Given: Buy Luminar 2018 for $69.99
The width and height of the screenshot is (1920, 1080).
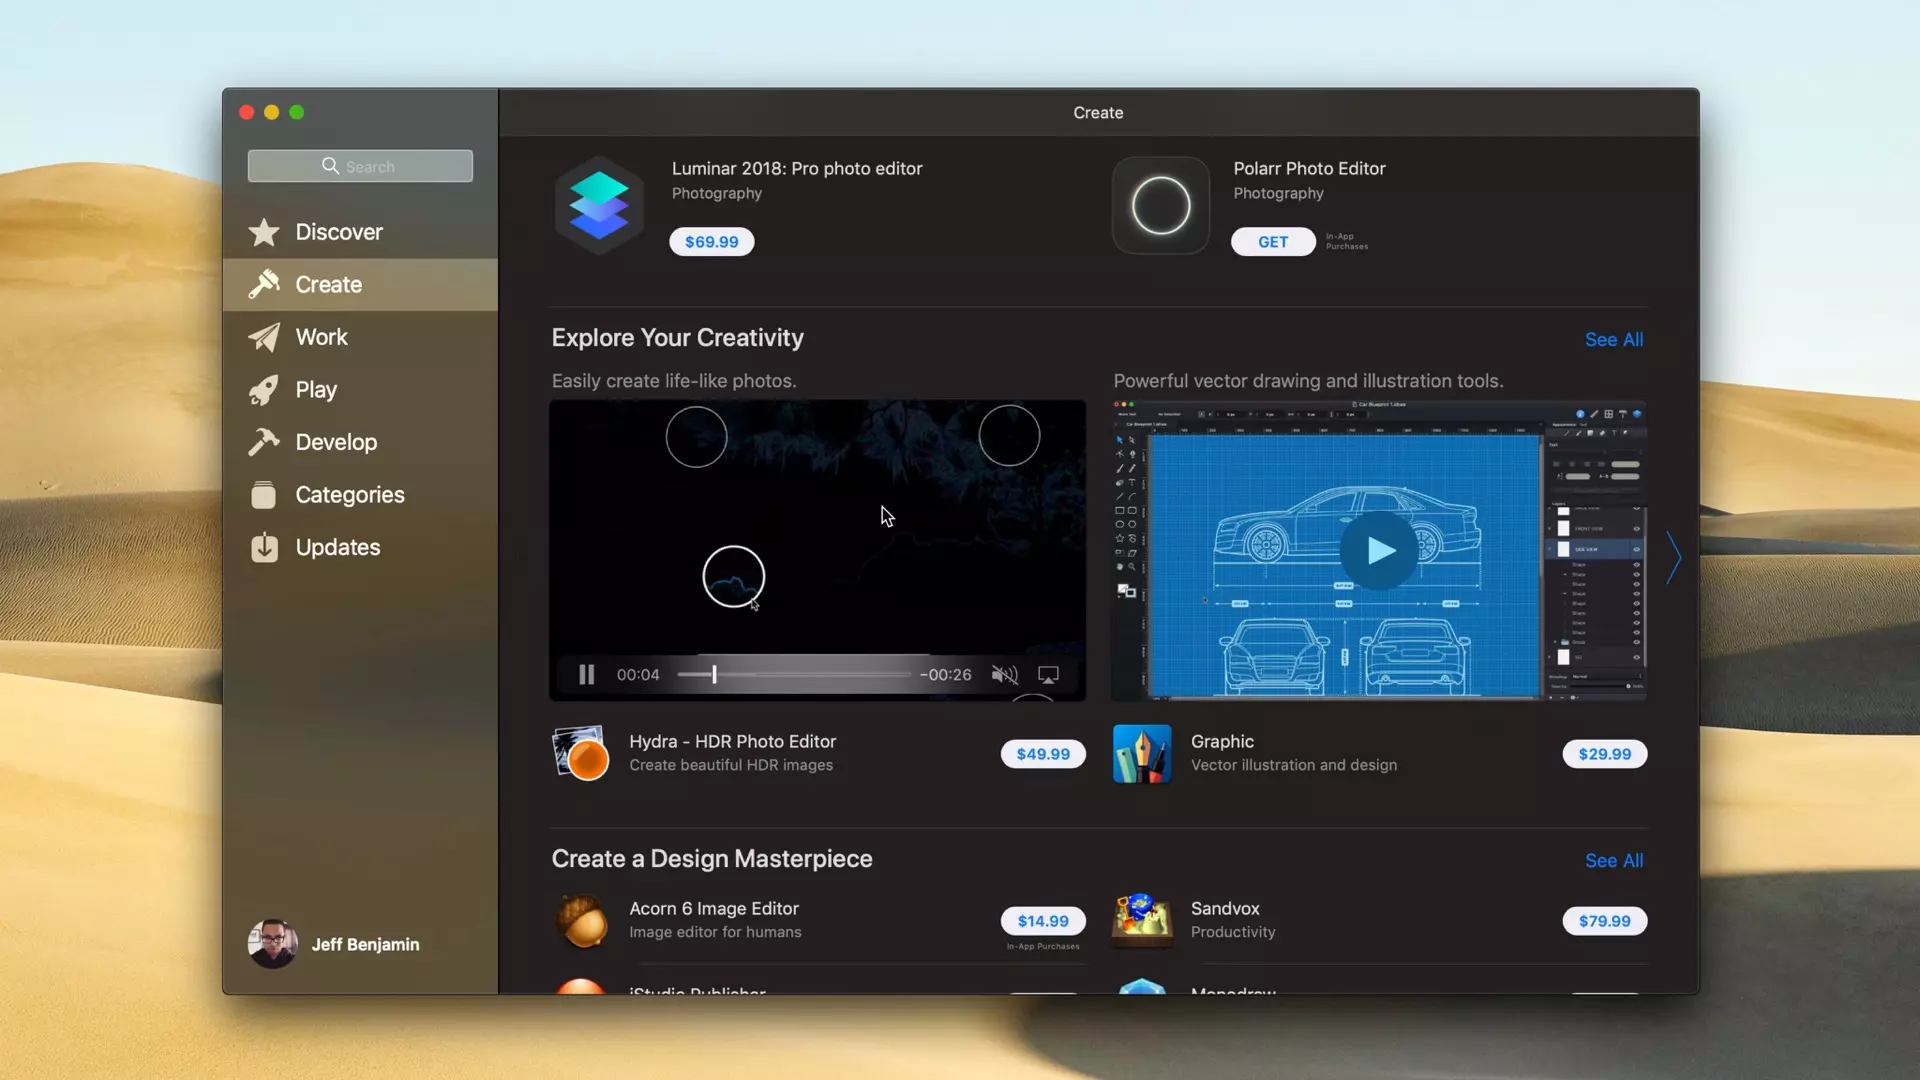Looking at the screenshot, I should (x=711, y=241).
